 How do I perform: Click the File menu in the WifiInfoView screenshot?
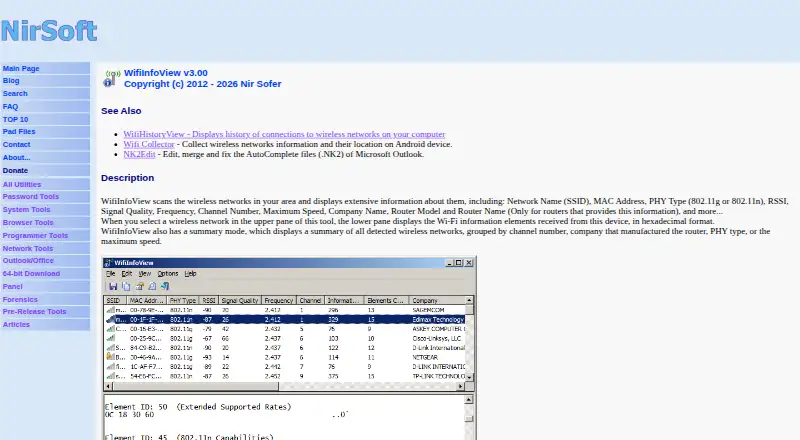tap(111, 274)
